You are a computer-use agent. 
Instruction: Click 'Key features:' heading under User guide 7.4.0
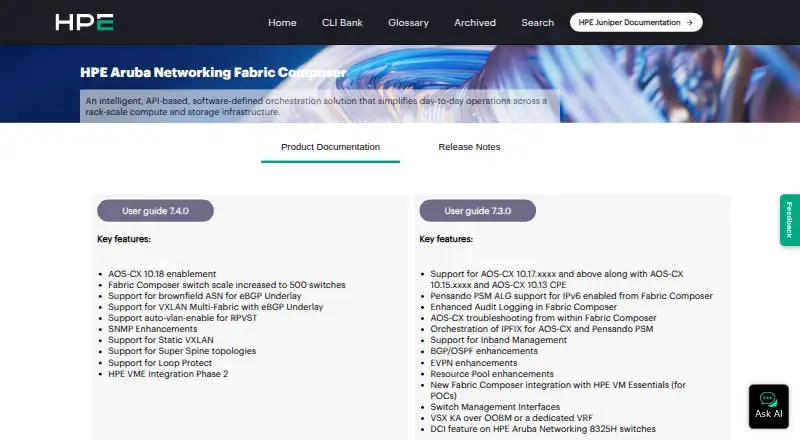click(x=124, y=239)
